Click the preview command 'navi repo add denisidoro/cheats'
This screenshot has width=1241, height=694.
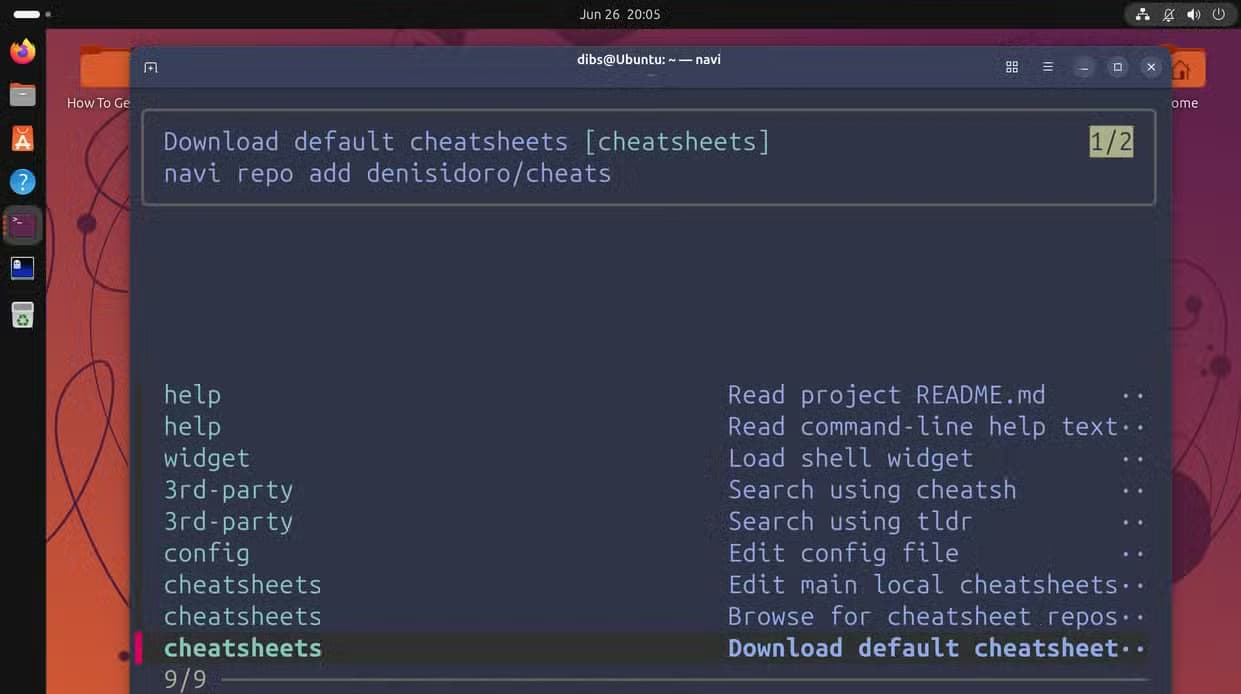click(387, 173)
